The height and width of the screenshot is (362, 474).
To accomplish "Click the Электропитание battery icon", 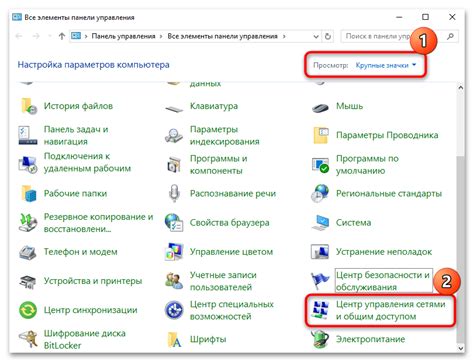I will (320, 339).
